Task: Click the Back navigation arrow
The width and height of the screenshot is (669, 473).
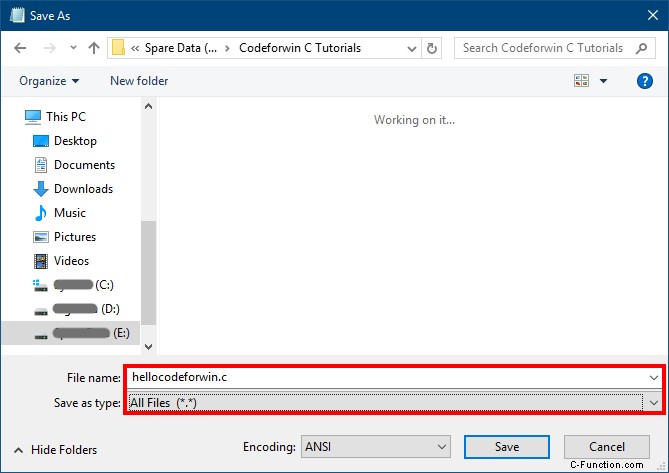Action: pos(20,48)
